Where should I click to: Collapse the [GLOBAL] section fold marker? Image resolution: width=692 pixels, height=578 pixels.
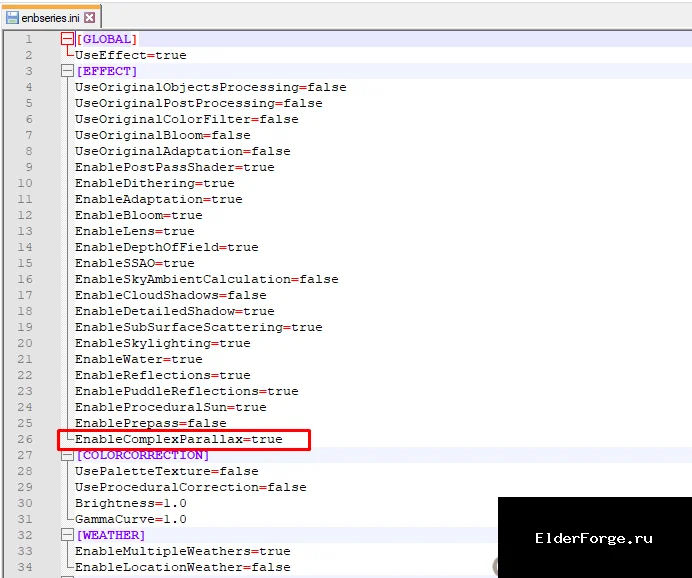(67, 39)
